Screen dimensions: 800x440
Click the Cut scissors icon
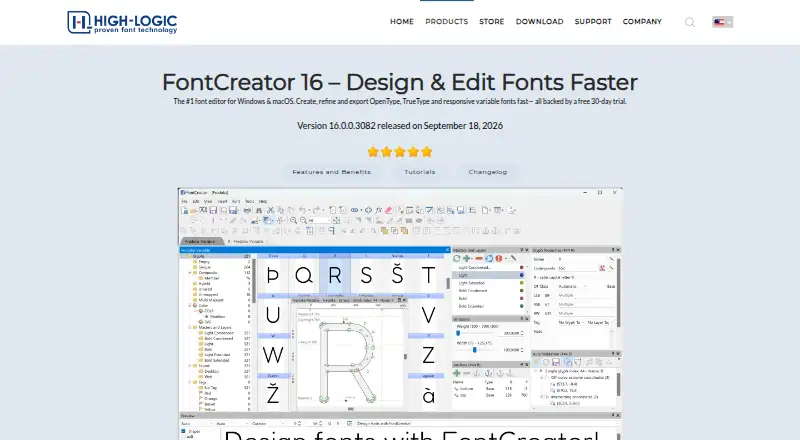[x=270, y=210]
